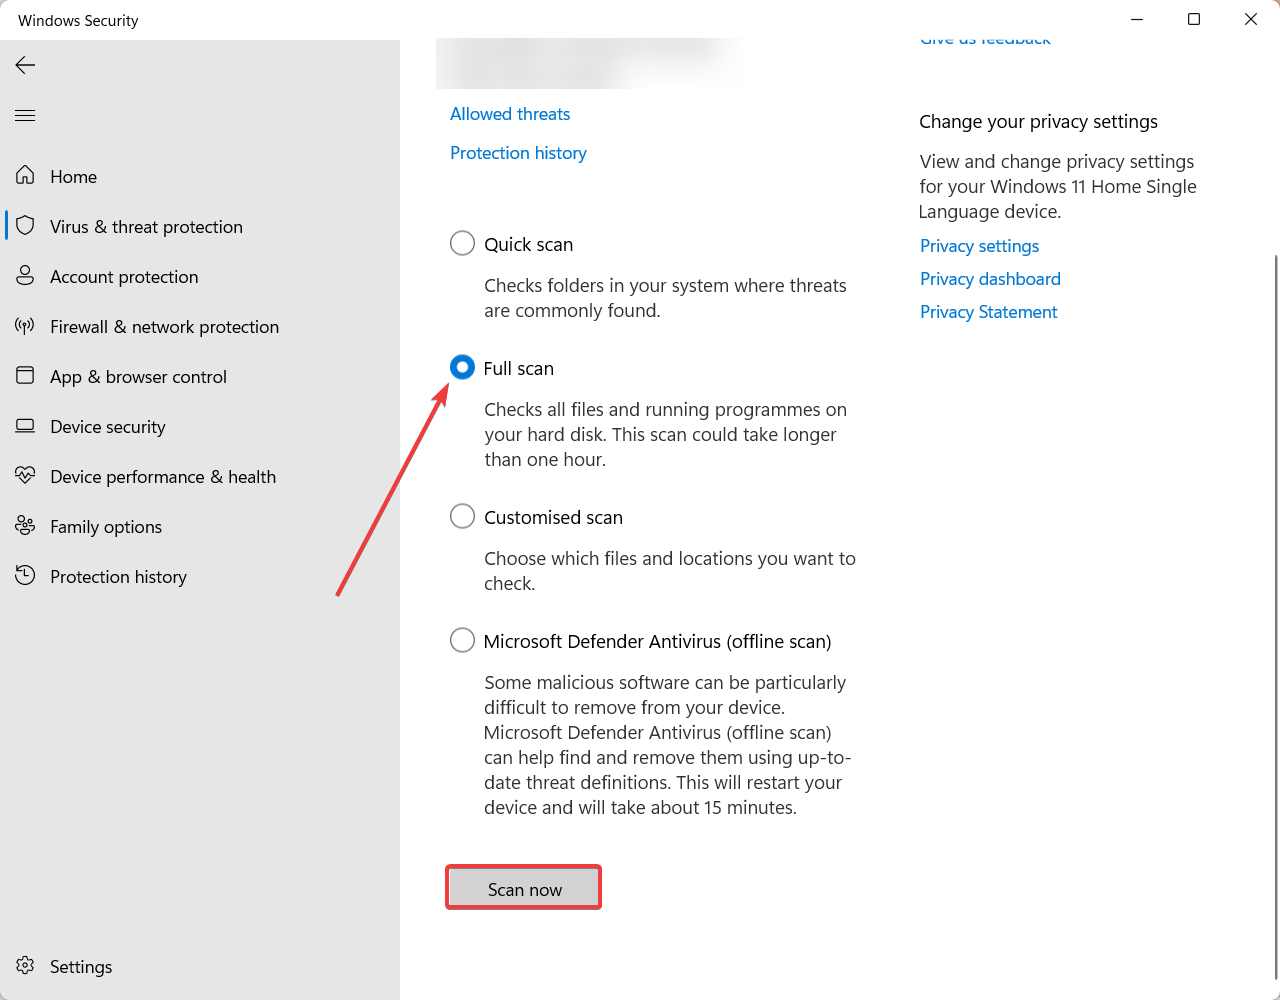This screenshot has height=1000, width=1280.
Task: Open the Privacy settings link
Action: (x=980, y=246)
